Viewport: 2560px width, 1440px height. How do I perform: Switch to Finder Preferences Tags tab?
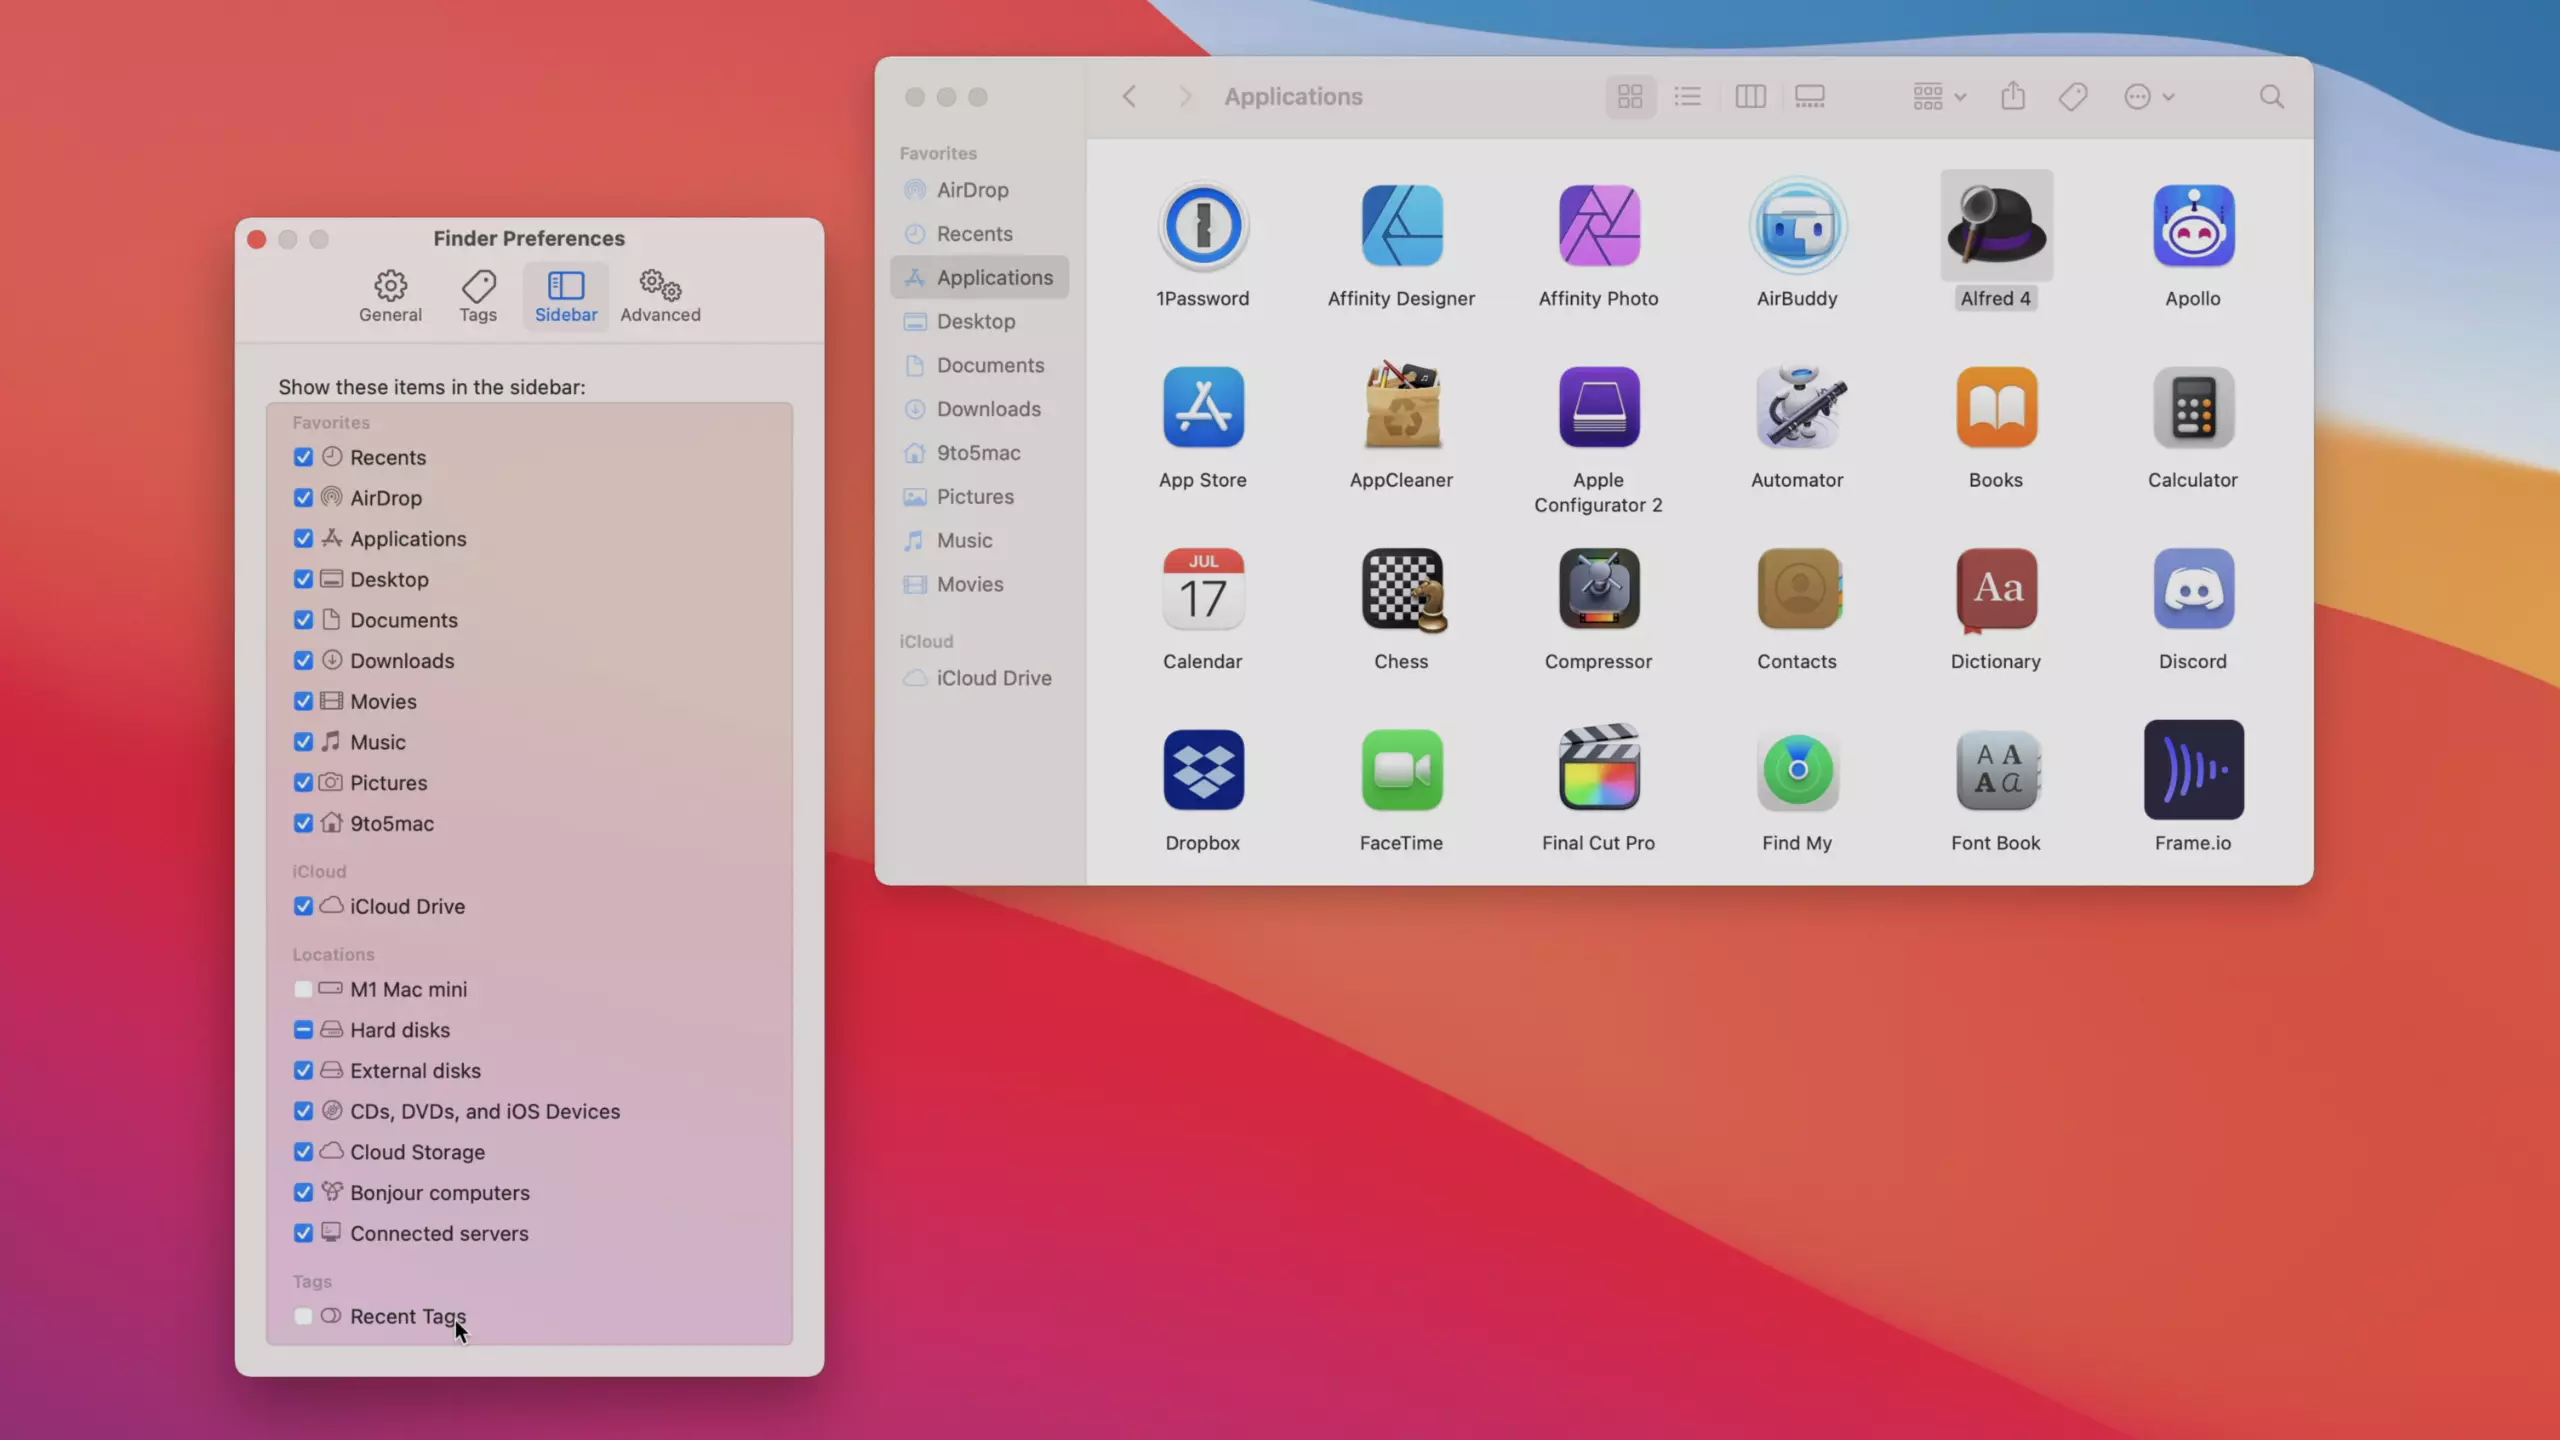(478, 294)
